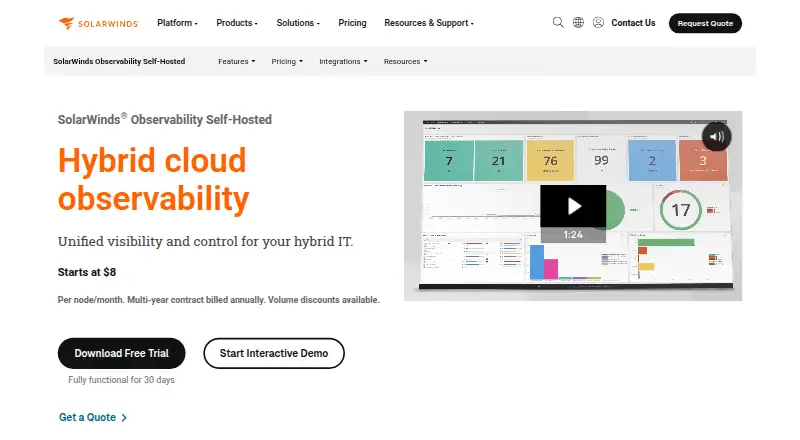Click the Unified visibility and control tagline

coord(205,241)
